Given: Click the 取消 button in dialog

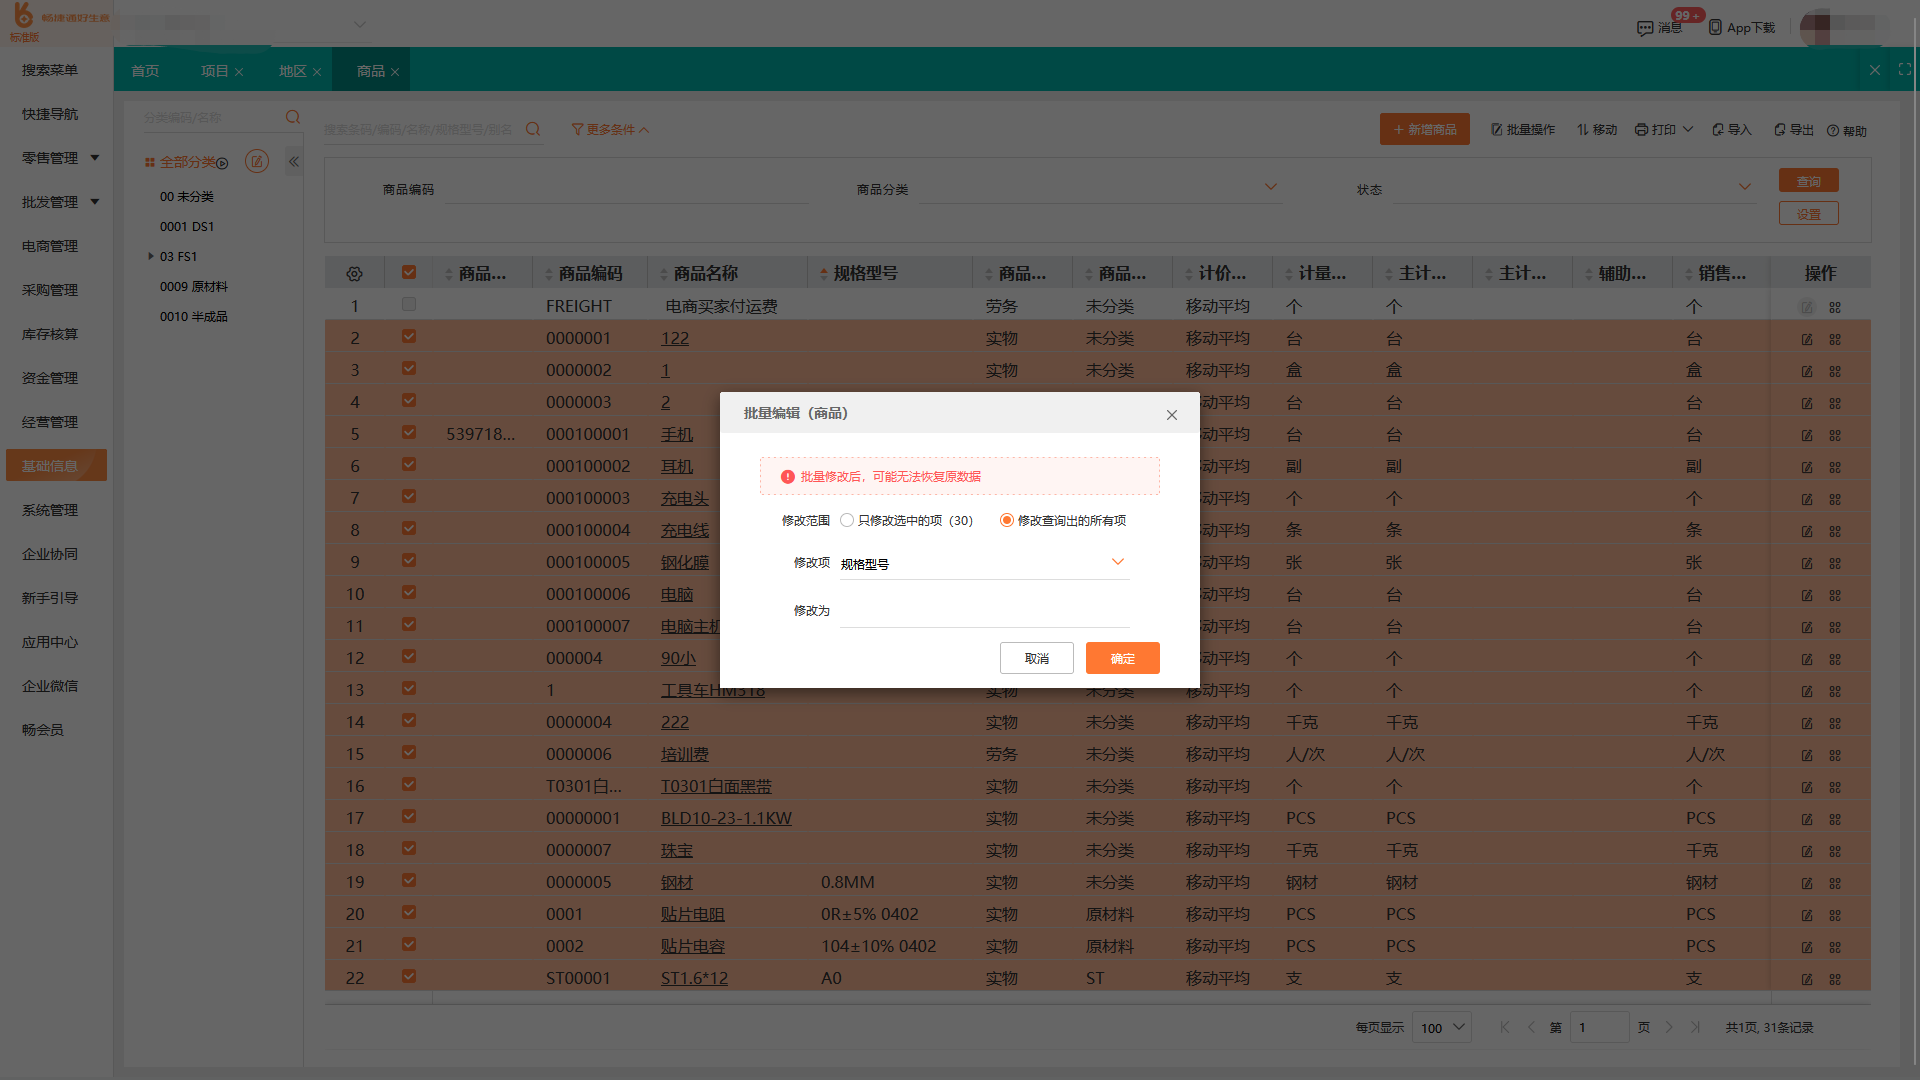Looking at the screenshot, I should pos(1036,658).
